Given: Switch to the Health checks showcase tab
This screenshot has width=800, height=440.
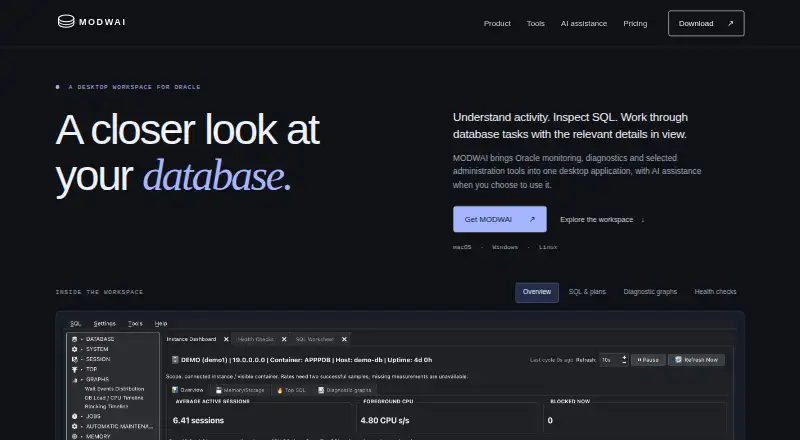Looking at the screenshot, I should 715,292.
